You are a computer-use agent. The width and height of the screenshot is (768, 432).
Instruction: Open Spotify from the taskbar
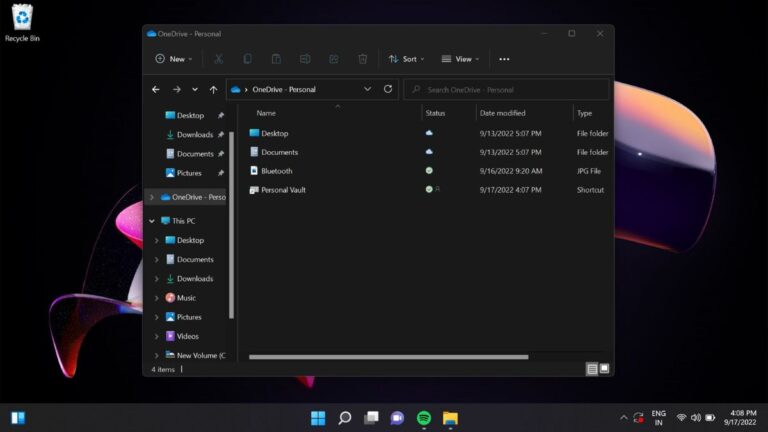click(424, 418)
